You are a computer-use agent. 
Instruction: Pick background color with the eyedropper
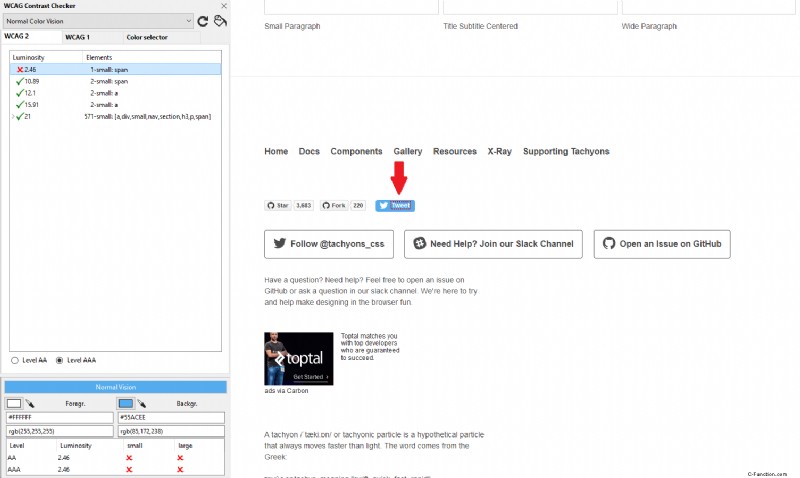pos(140,402)
